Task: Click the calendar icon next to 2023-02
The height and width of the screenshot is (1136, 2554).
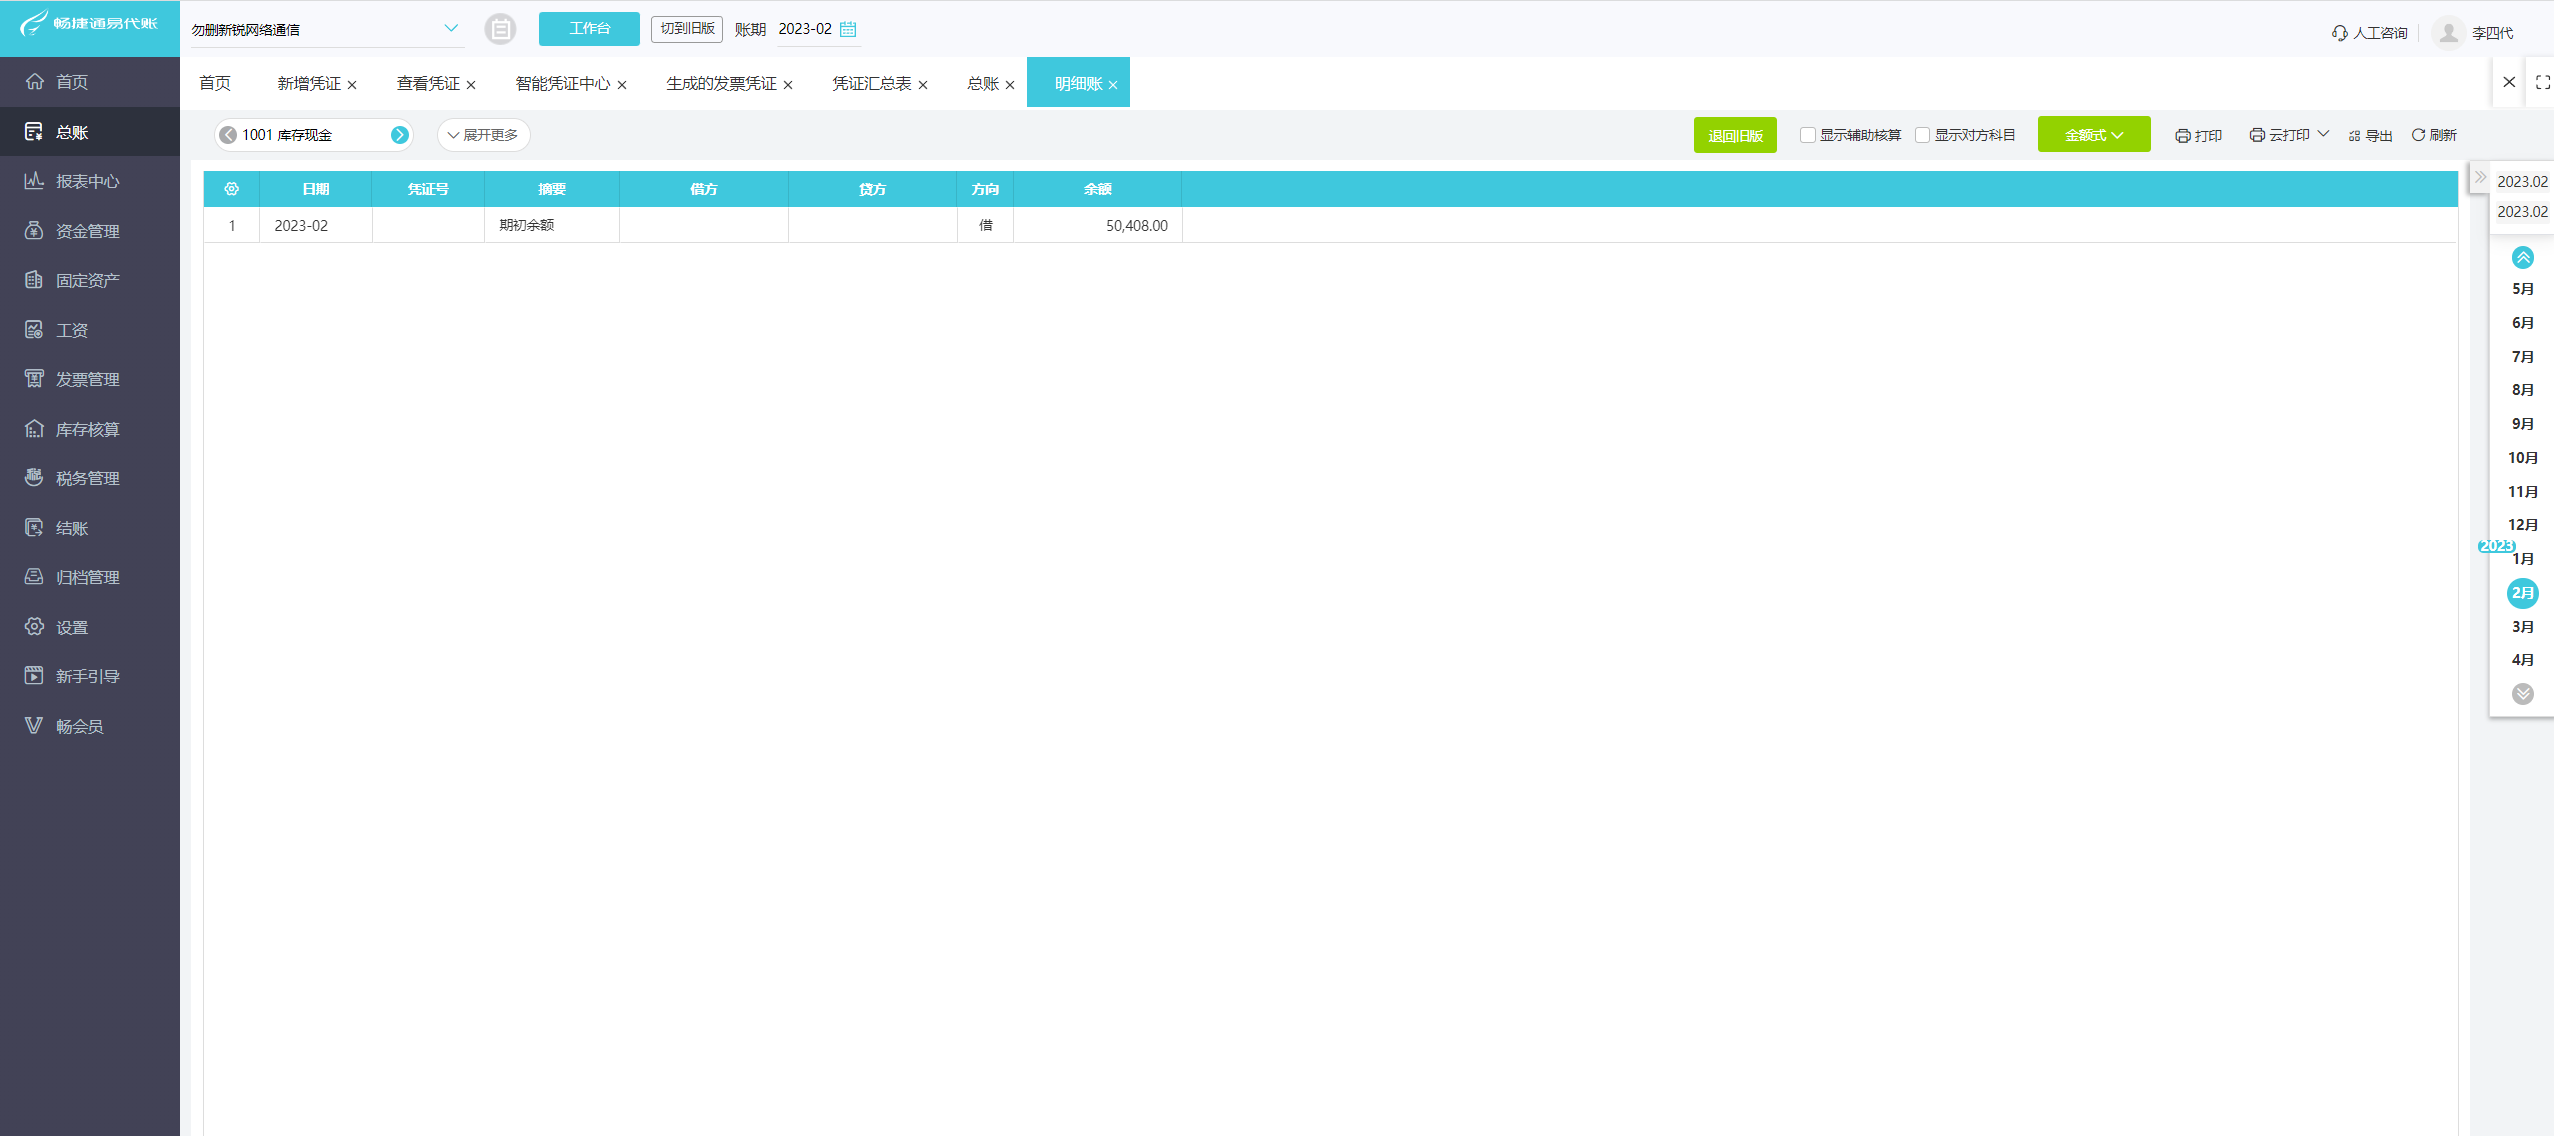Action: 860,28
